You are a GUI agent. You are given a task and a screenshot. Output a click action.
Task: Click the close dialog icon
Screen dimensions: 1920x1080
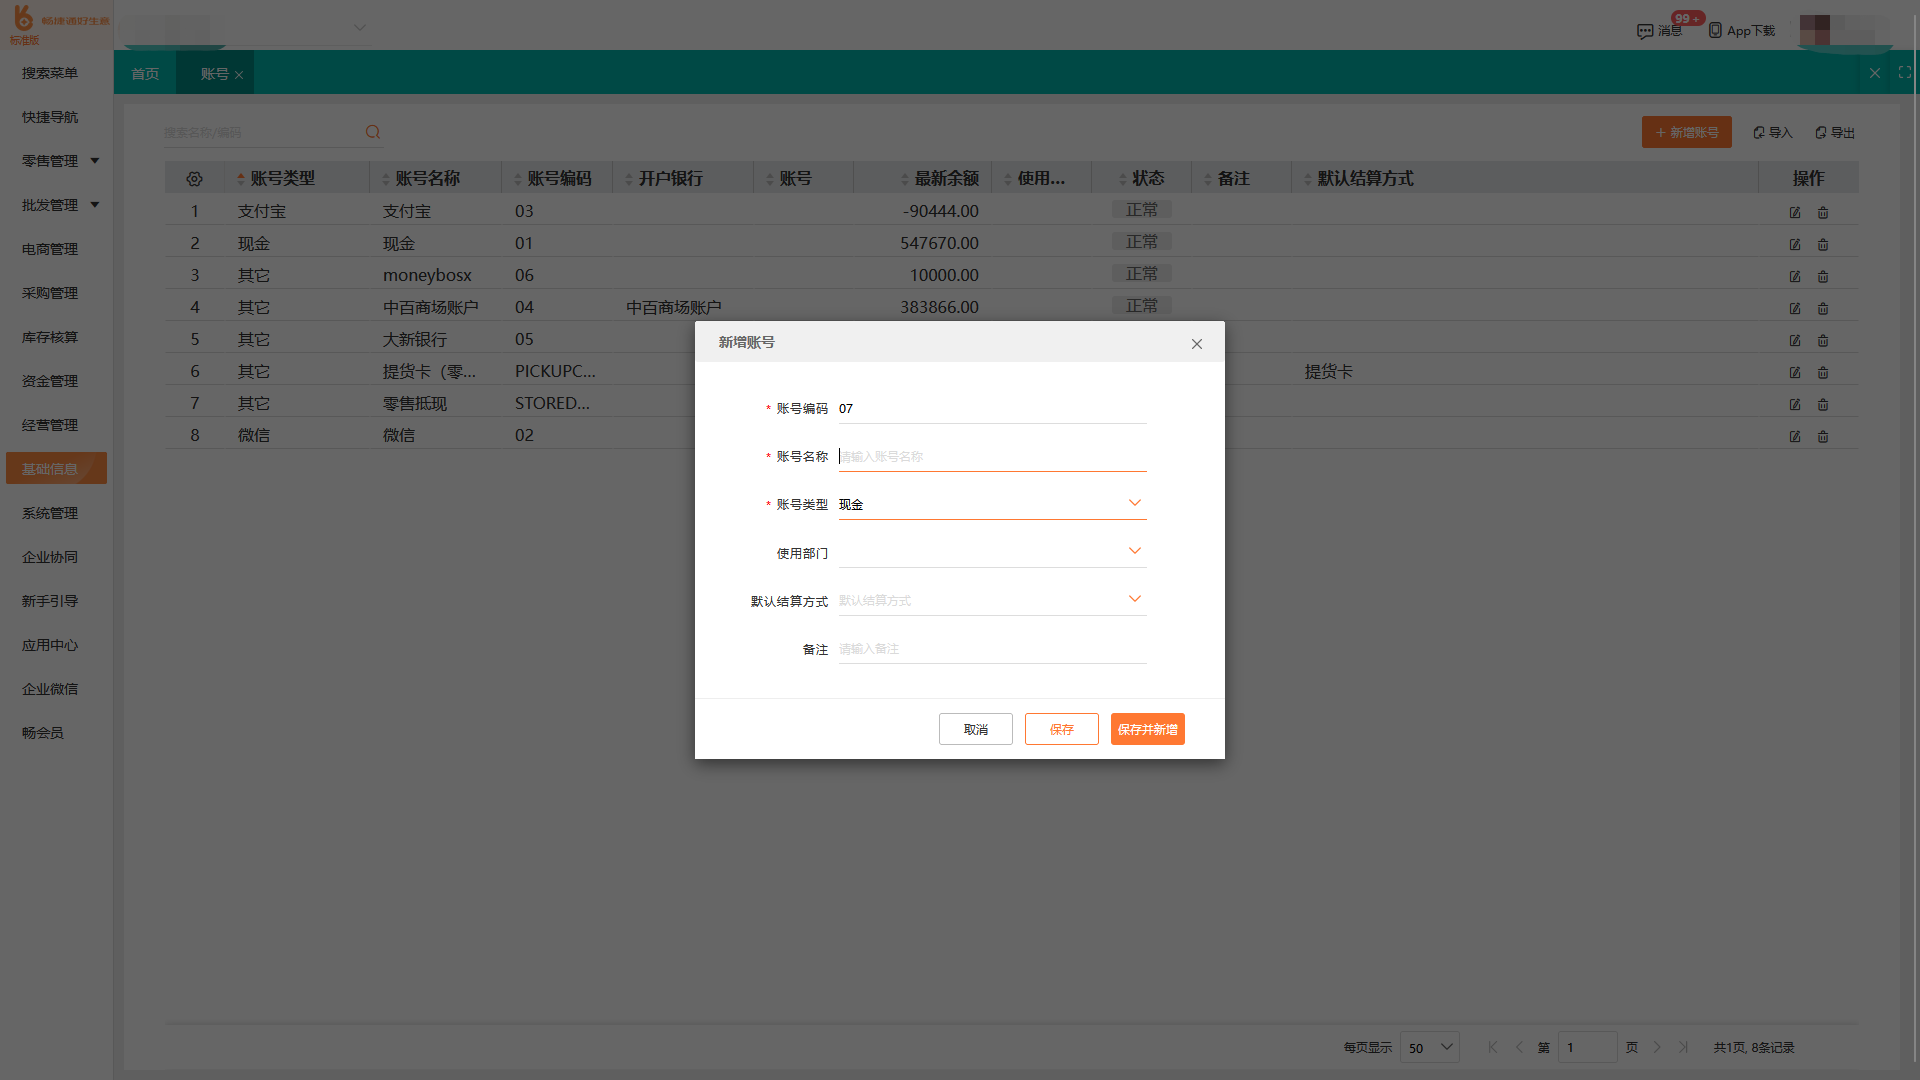click(x=1197, y=344)
